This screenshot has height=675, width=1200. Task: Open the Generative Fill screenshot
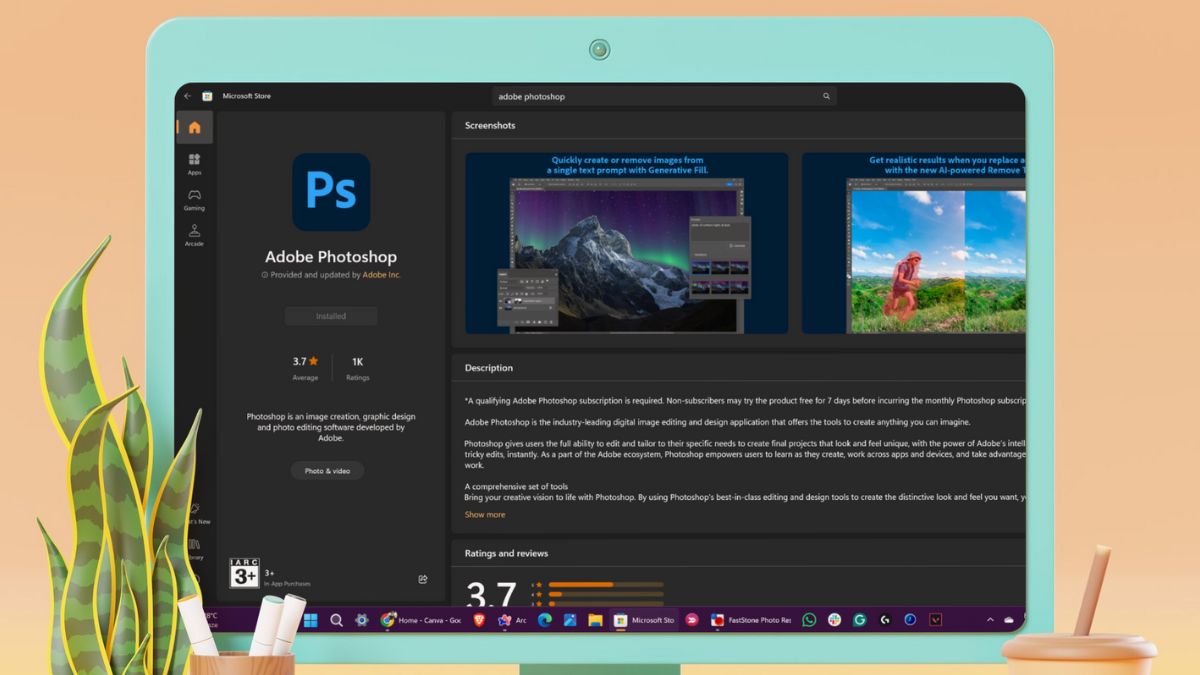[628, 241]
